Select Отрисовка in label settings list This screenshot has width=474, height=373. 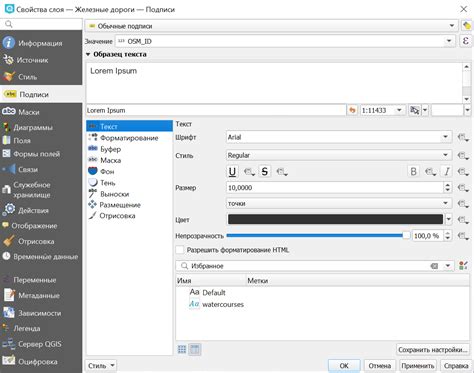click(x=129, y=216)
